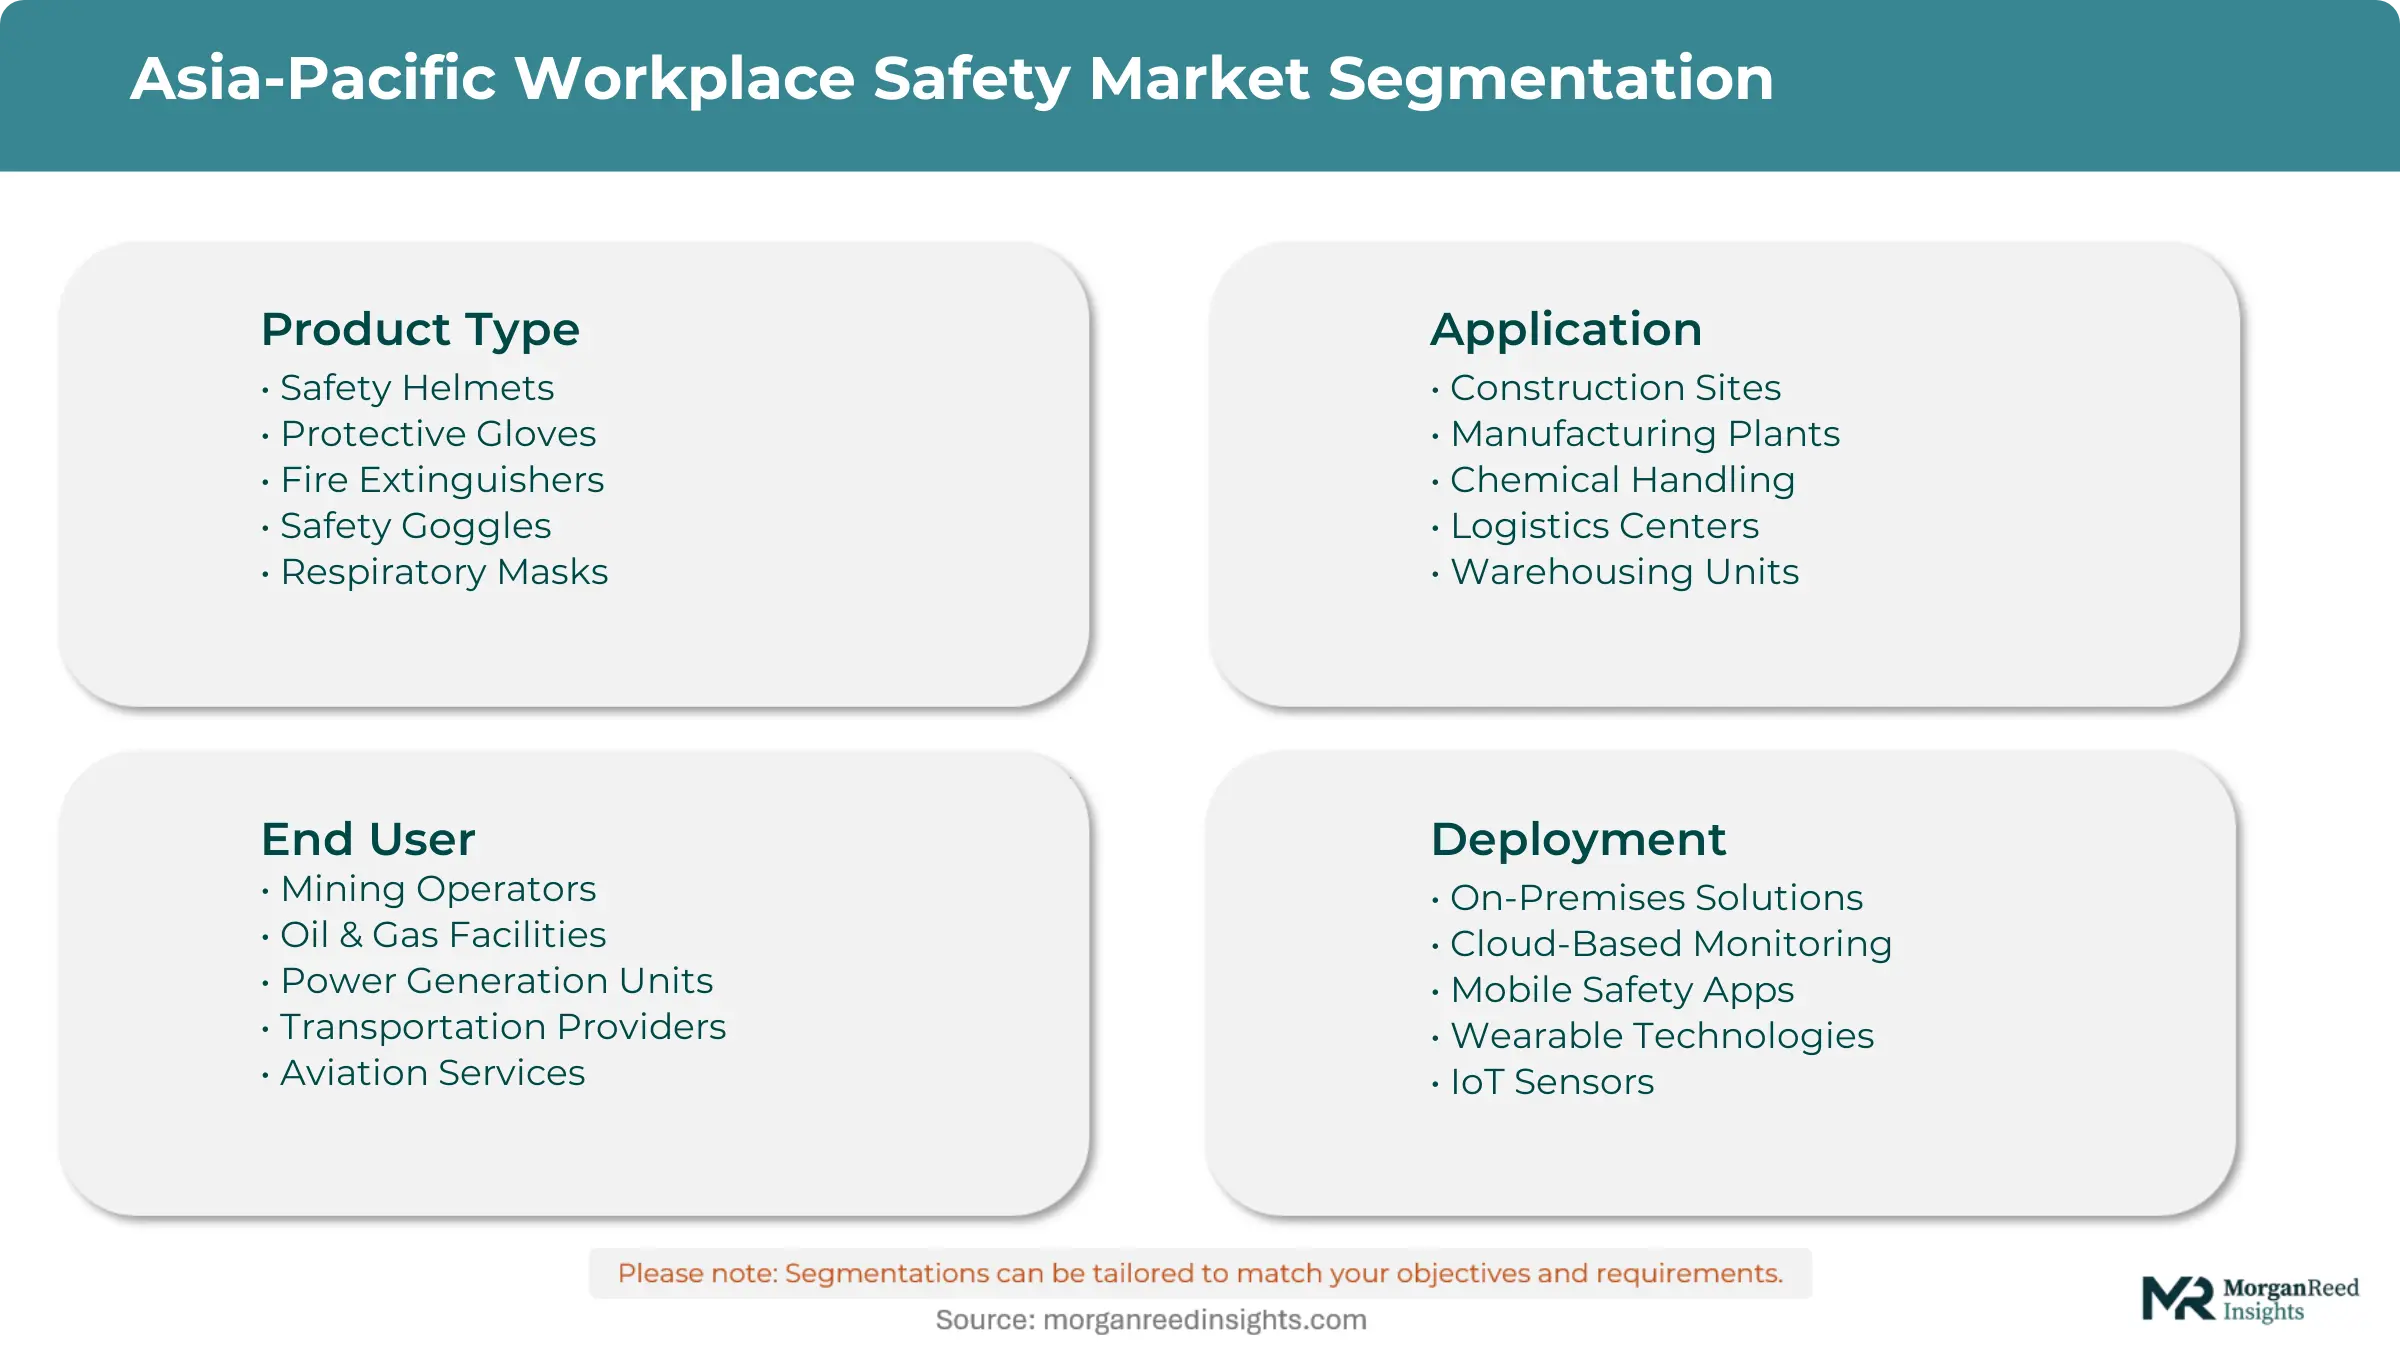This screenshot has width=2400, height=1350.
Task: Click the Fire Extinguishers list entry
Action: coord(442,481)
